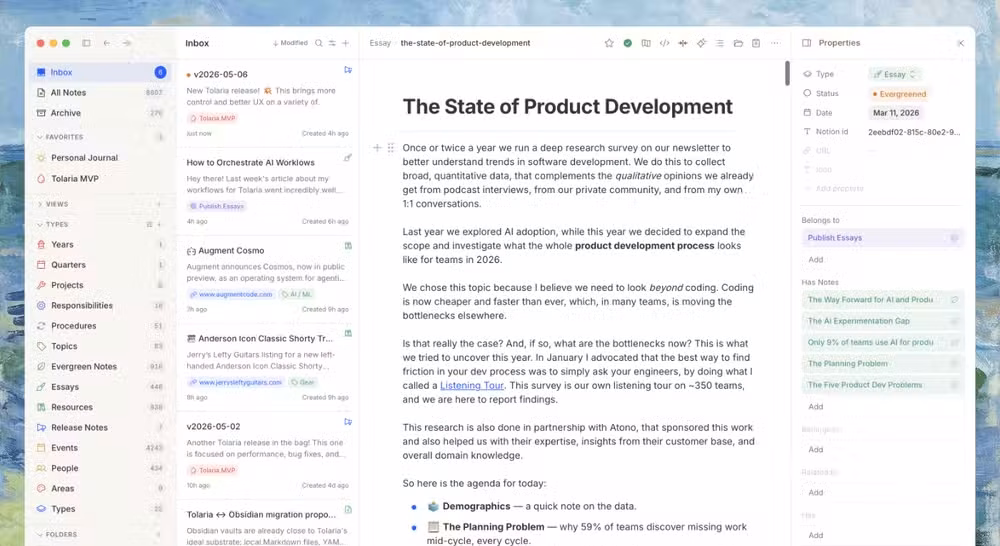The image size is (1000, 546).
Task: Show the outline list icon
Action: click(719, 43)
